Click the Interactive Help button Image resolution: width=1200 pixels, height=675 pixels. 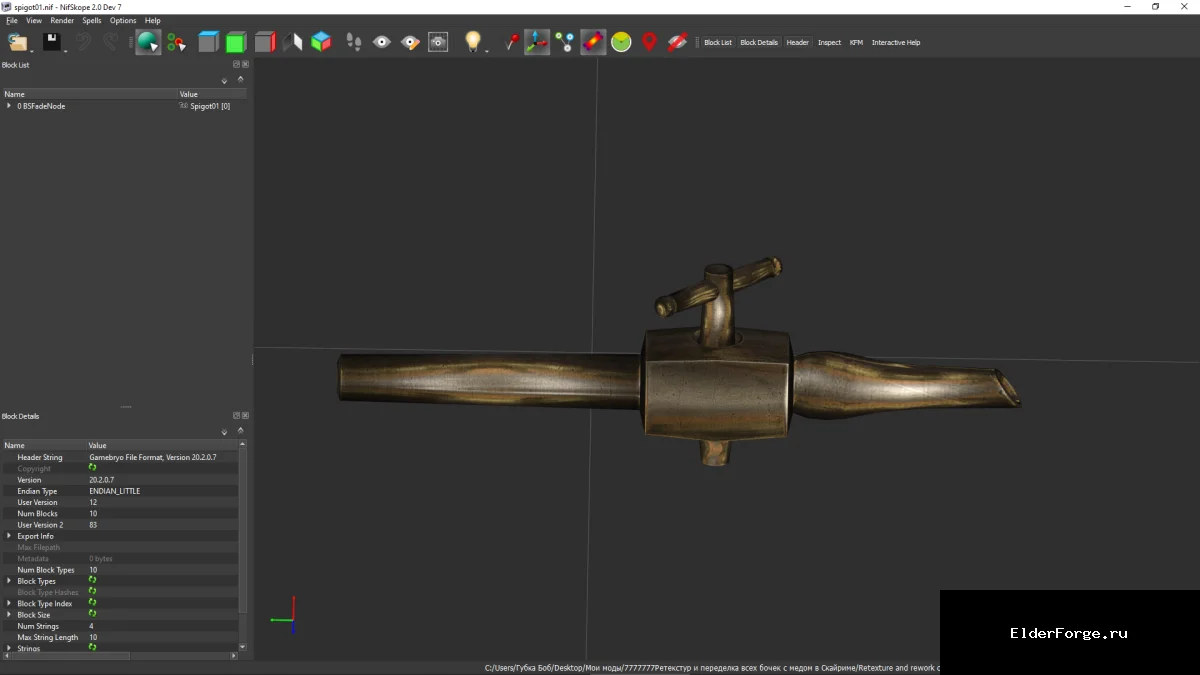(895, 43)
